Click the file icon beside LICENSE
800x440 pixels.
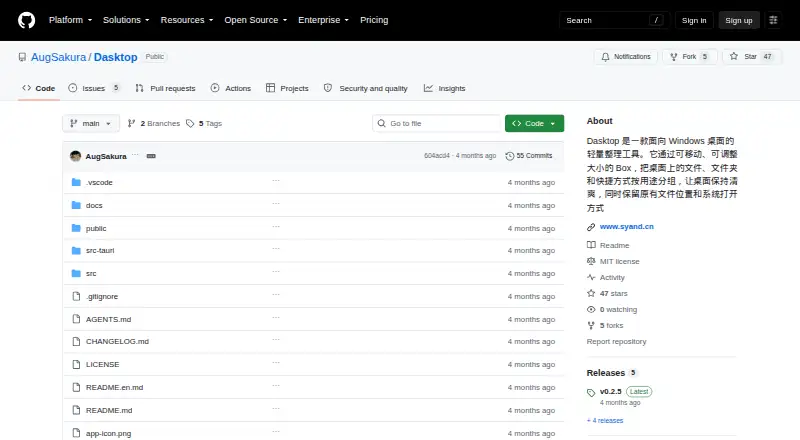tap(76, 364)
